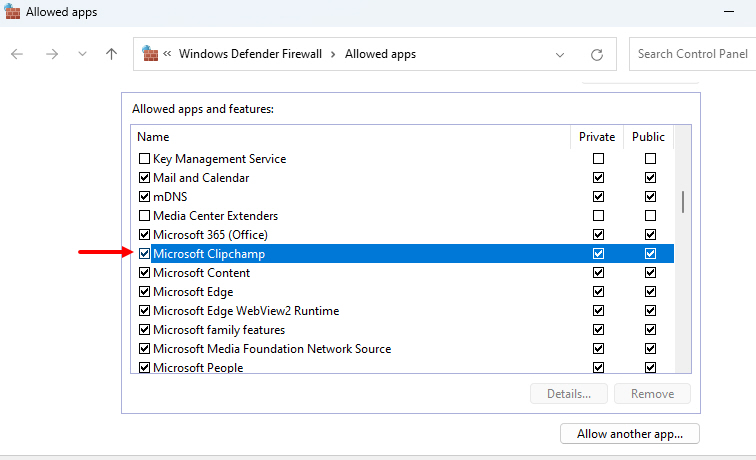Uncheck Microsoft Clipchamp name checkbox
This screenshot has height=460, width=756.
(144, 254)
